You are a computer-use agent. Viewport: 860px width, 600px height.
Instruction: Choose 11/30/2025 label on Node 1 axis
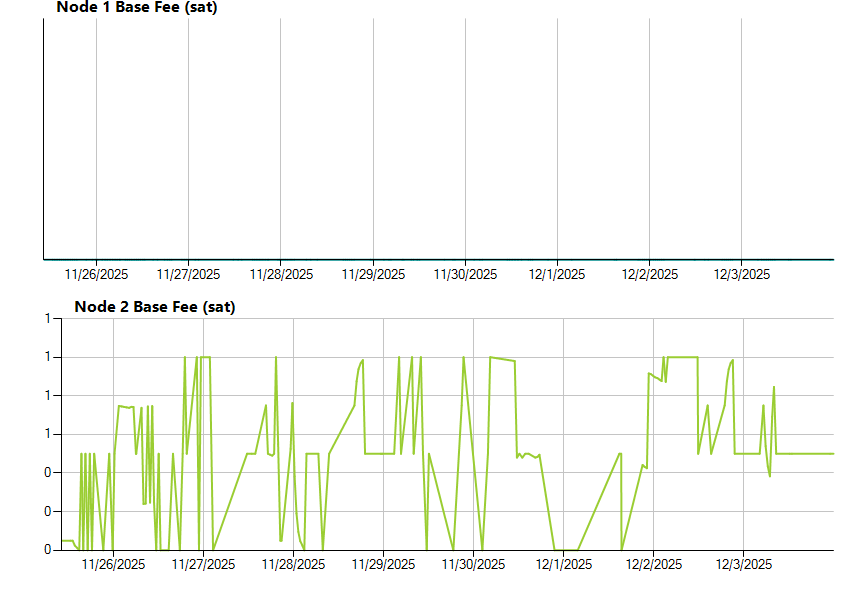pos(465,273)
